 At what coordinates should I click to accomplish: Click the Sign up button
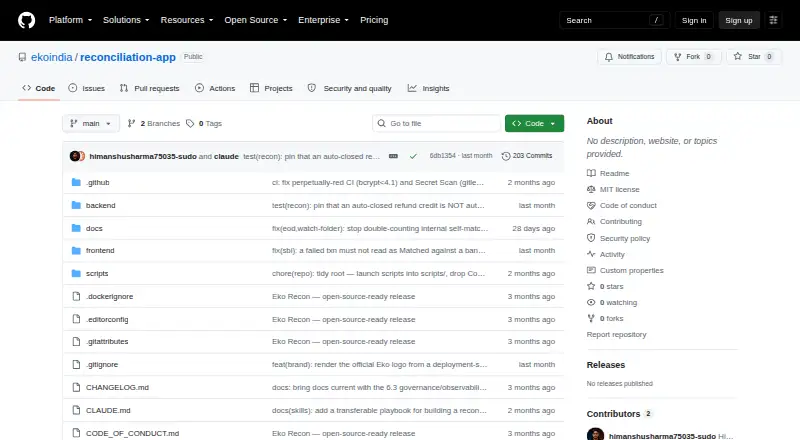pos(739,20)
